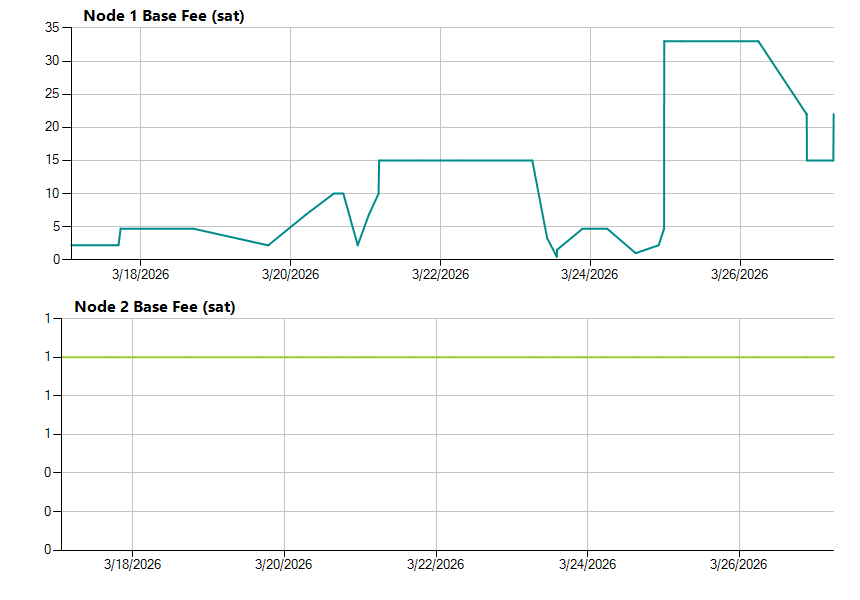Click the Node 1 Base Fee chart title
This screenshot has width=860, height=600.
click(163, 15)
